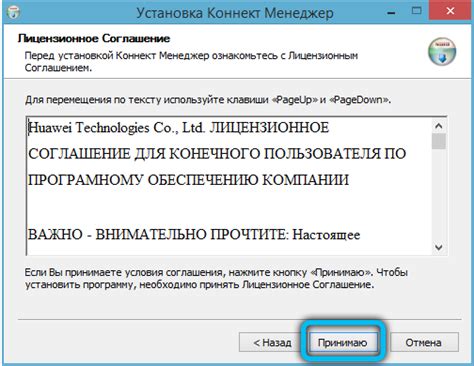474x366 pixels.
Task: Click the СОГЛАШЕНИЕ ДЛЯ КОНЕЧНОГО ПОЛЬЗОВАТЕЛЯ line
Action: pos(217,154)
